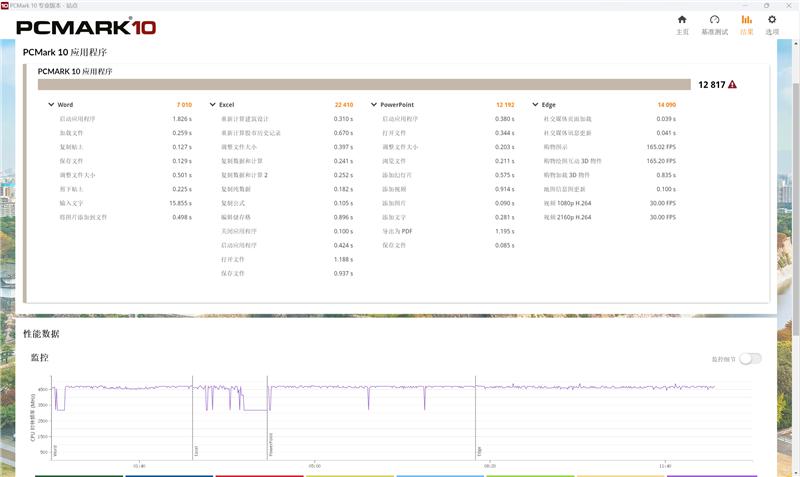Click the Excel score 22 410
This screenshot has width=800, height=477.
point(344,104)
